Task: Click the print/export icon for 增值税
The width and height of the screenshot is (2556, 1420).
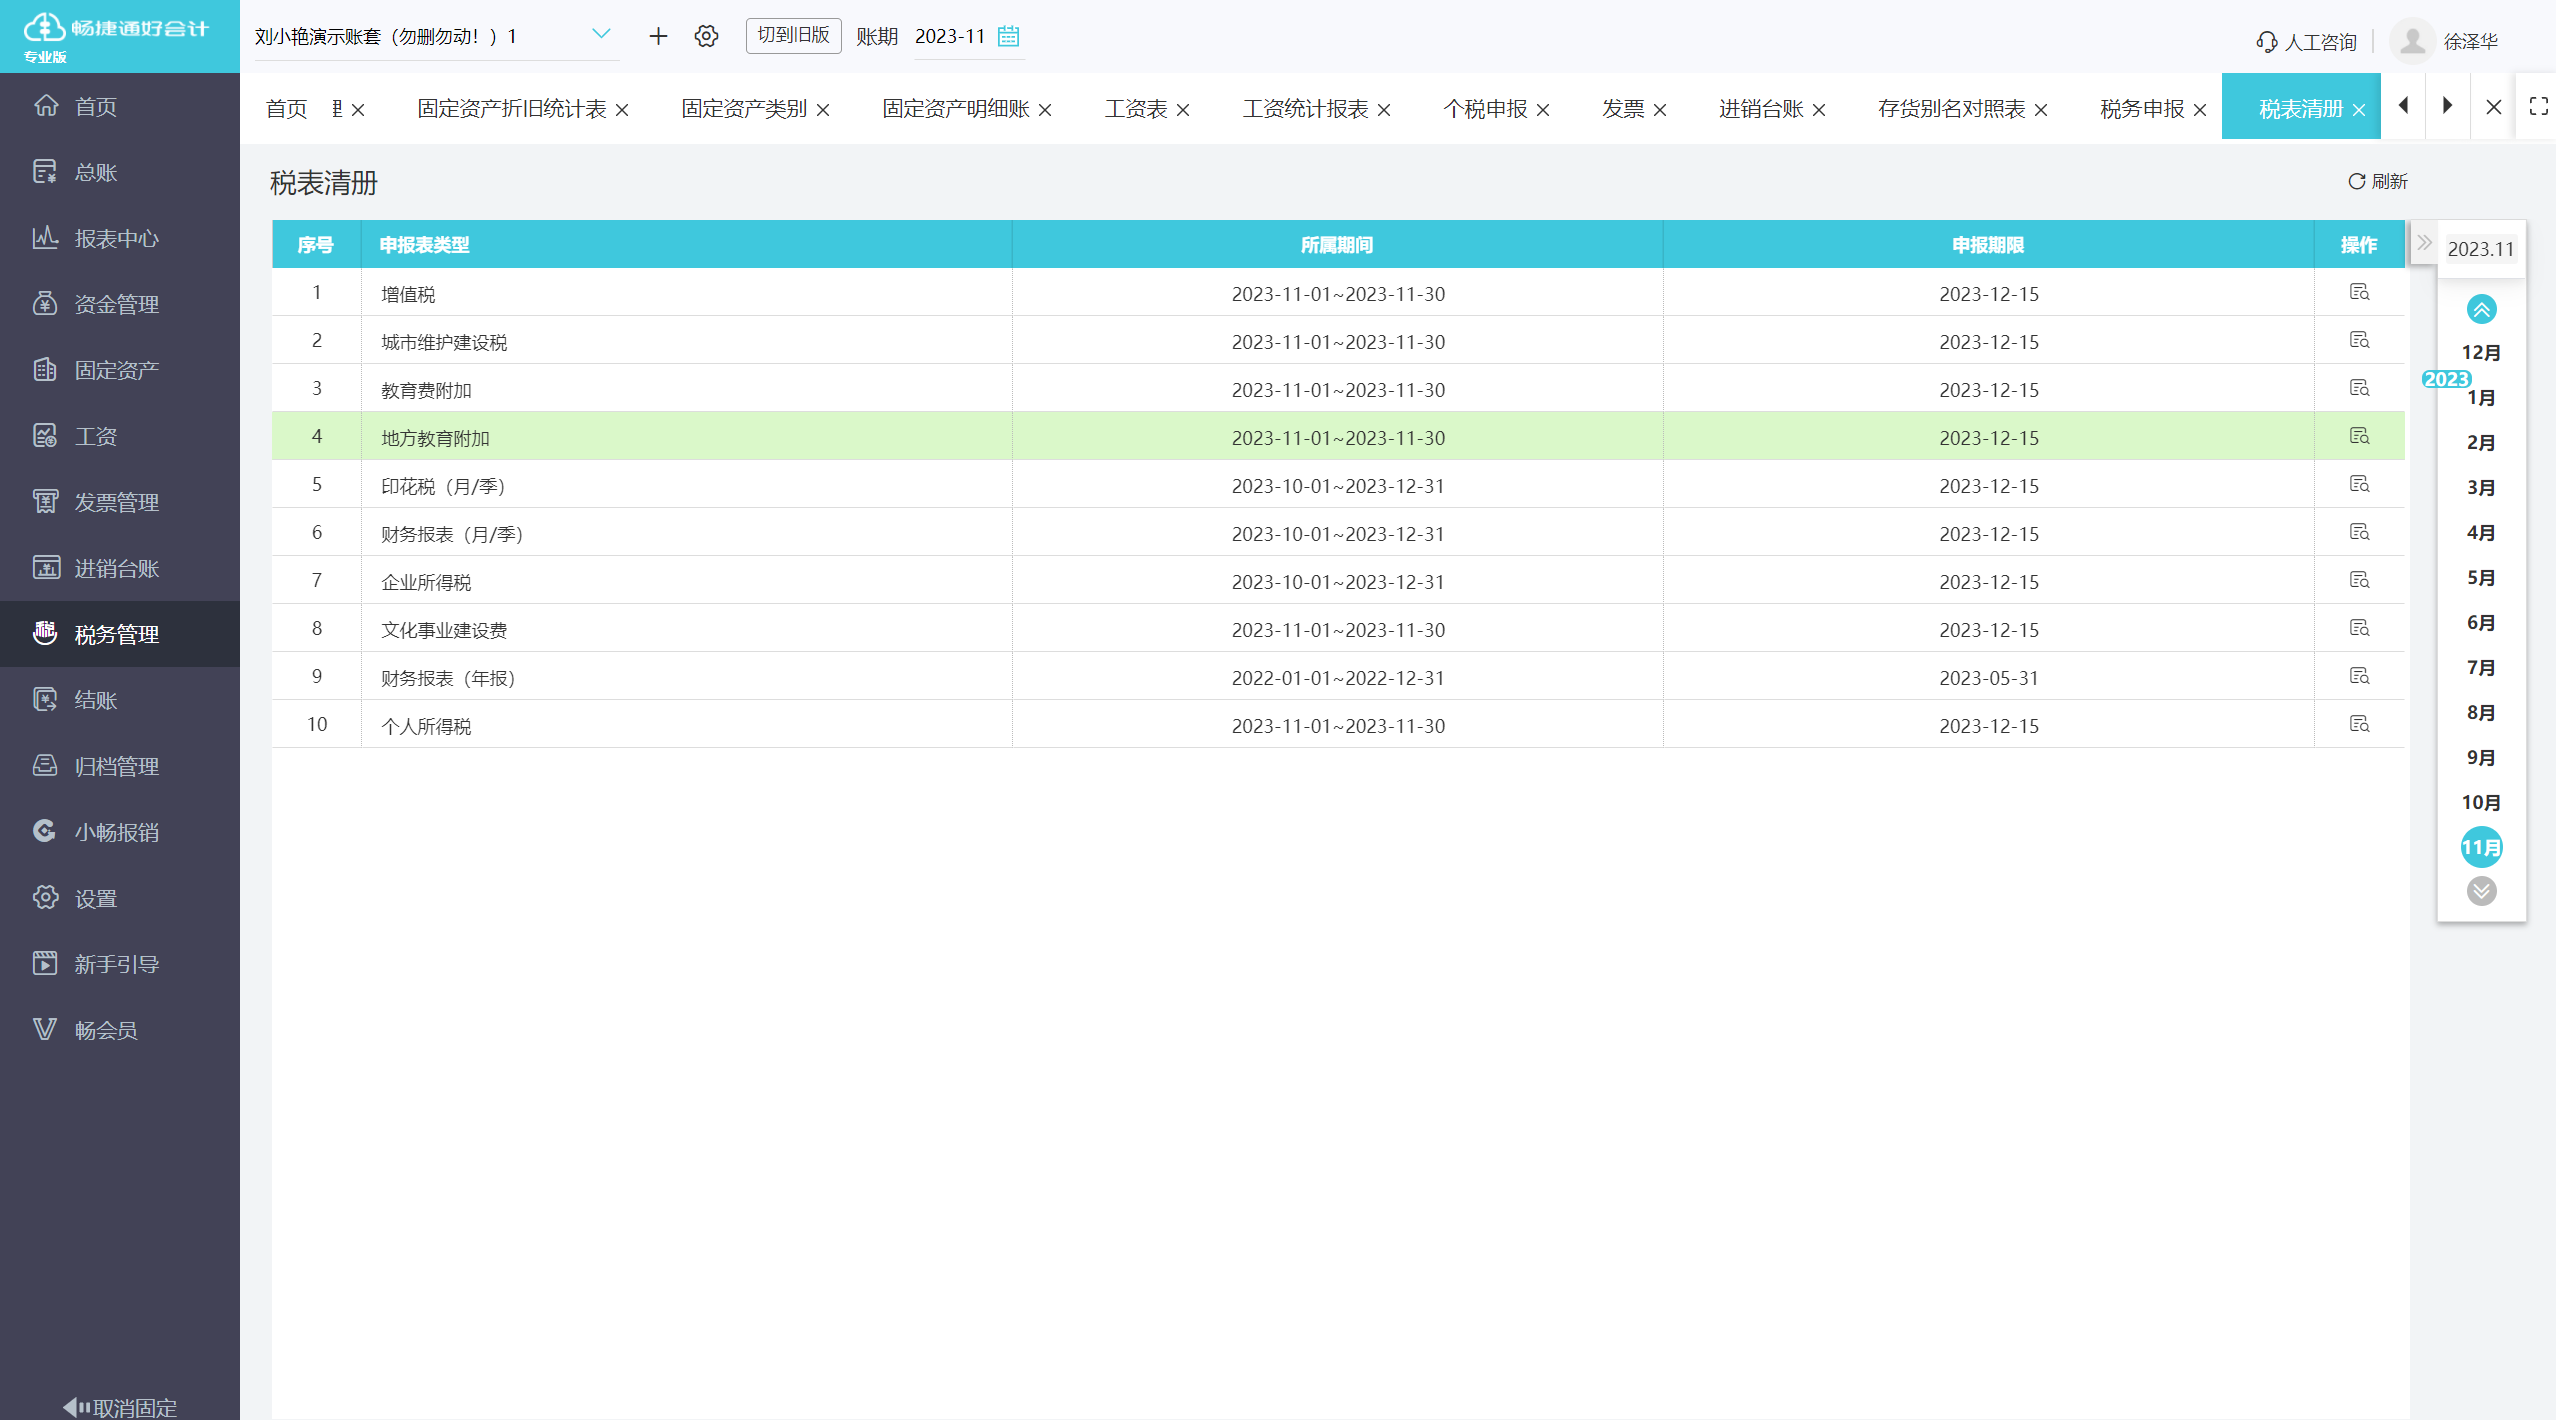Action: [x=2358, y=292]
